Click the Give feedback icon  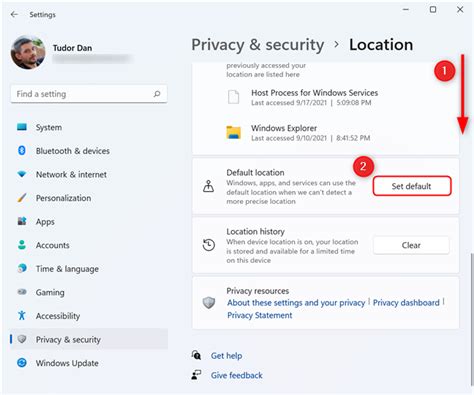tap(196, 375)
